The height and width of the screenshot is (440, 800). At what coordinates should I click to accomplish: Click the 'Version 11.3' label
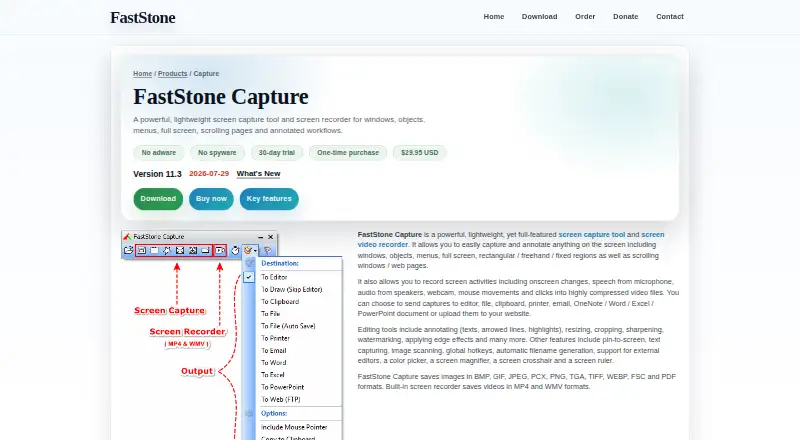click(157, 174)
